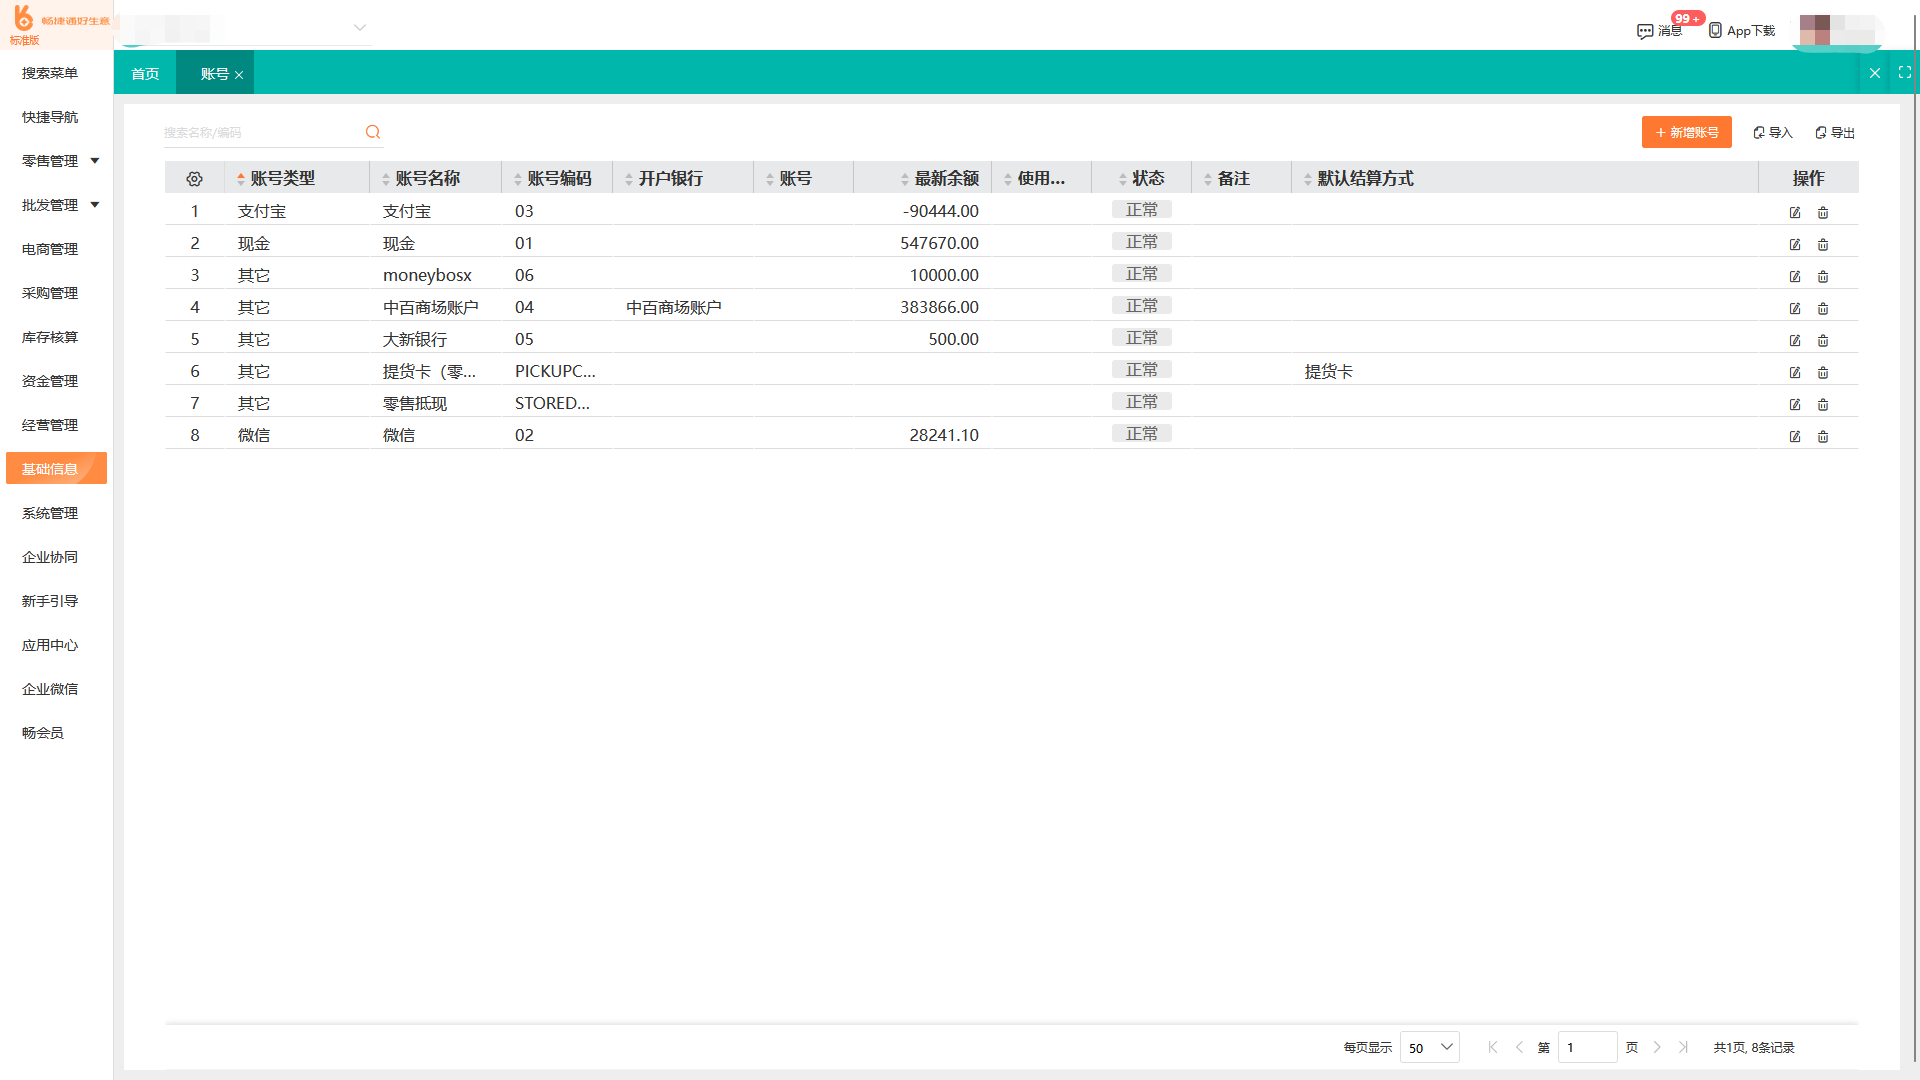Open the 基础信息 menu section

tap(51, 468)
